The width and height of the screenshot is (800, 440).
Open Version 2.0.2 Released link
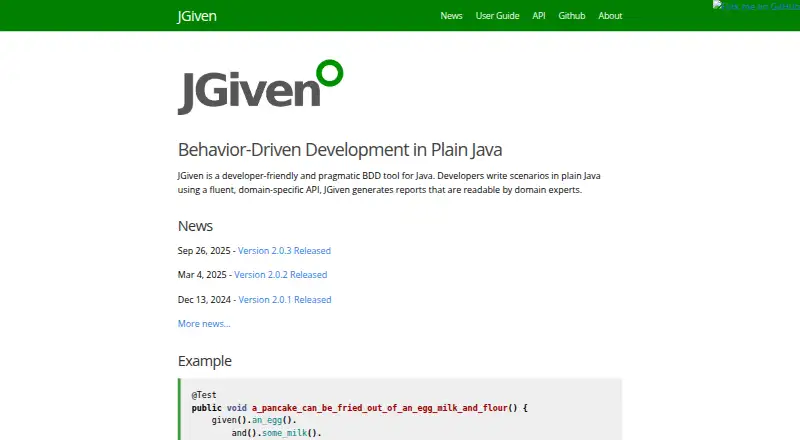(x=281, y=275)
